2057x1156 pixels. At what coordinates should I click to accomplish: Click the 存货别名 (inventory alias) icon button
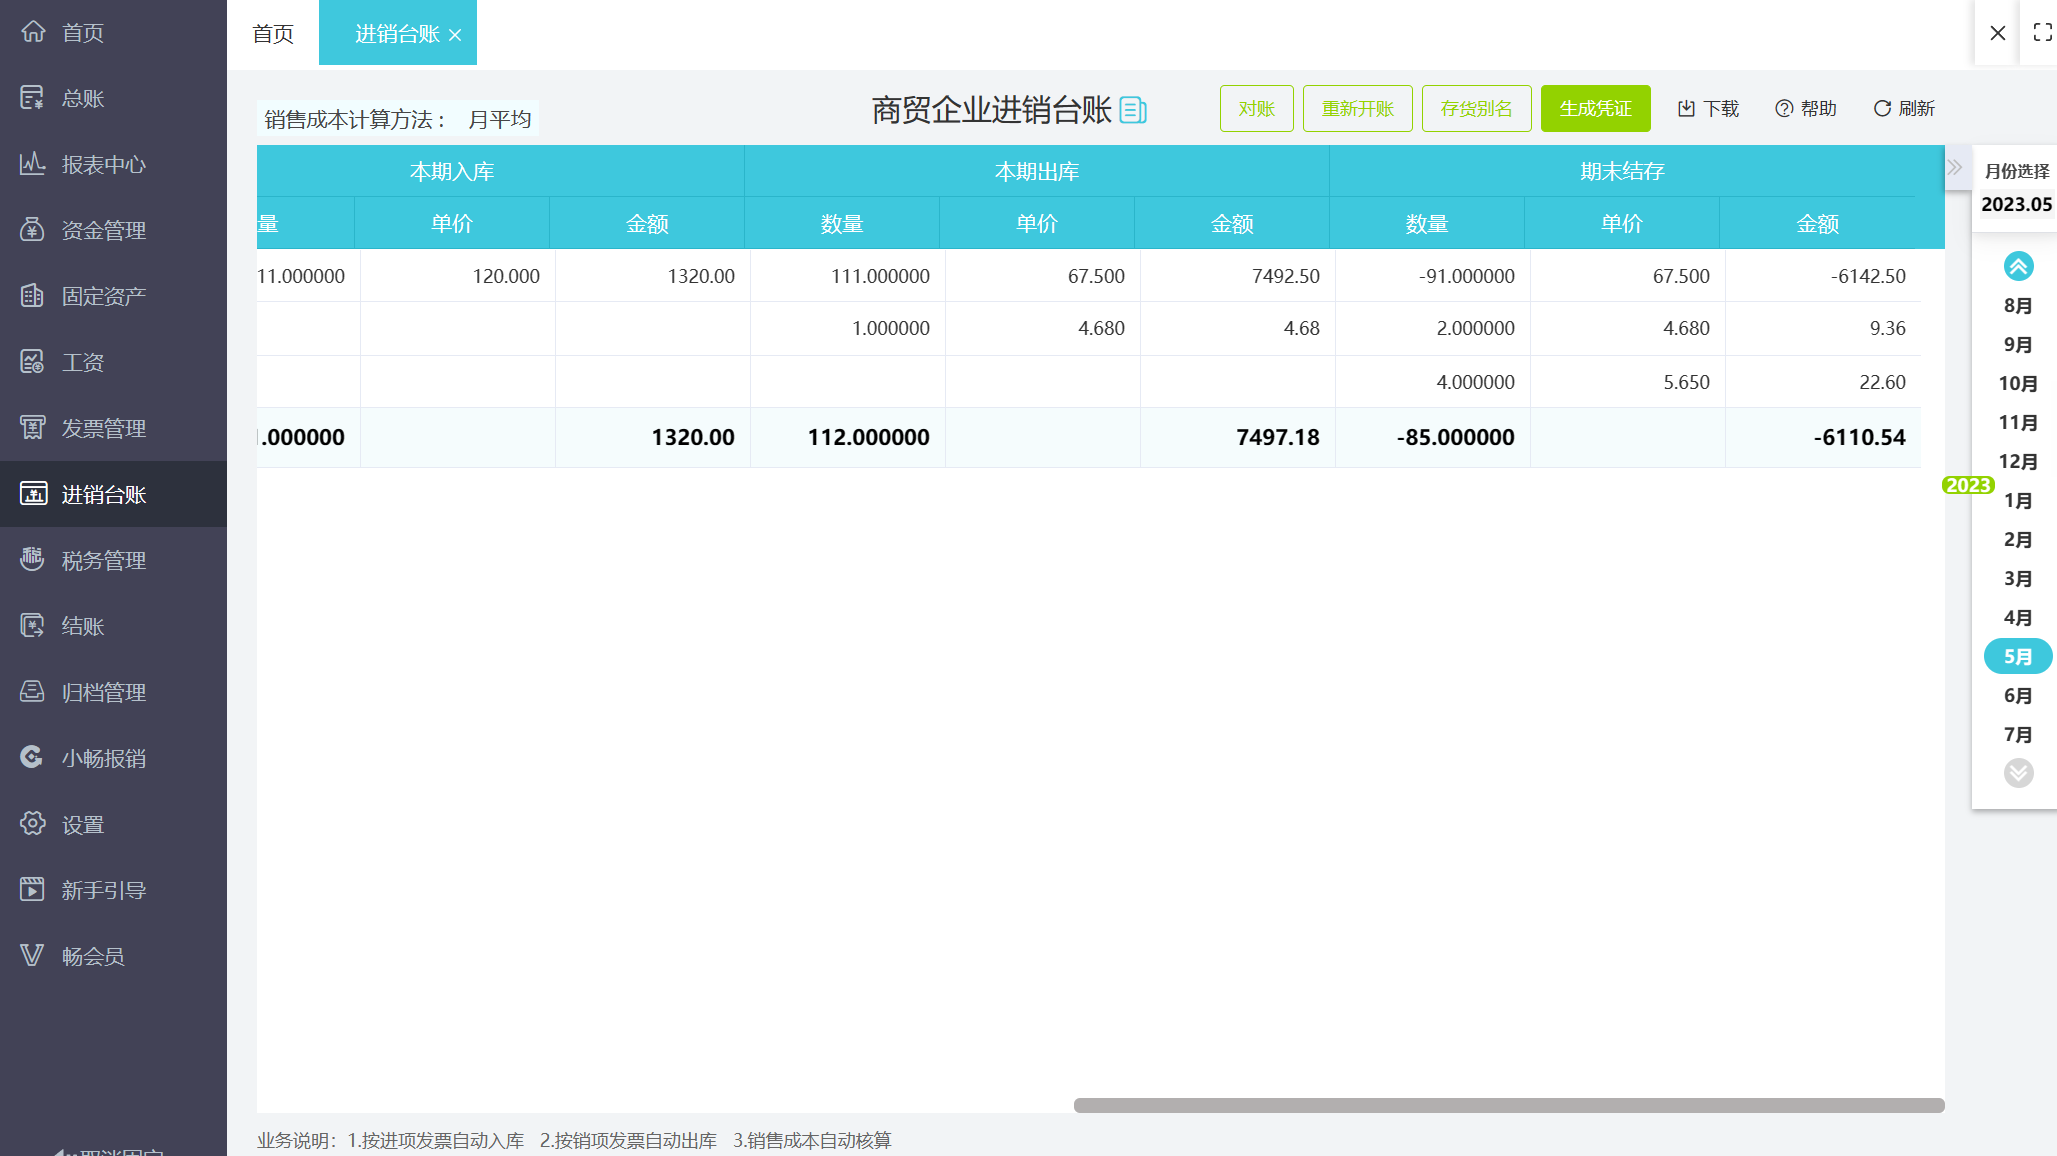point(1476,109)
